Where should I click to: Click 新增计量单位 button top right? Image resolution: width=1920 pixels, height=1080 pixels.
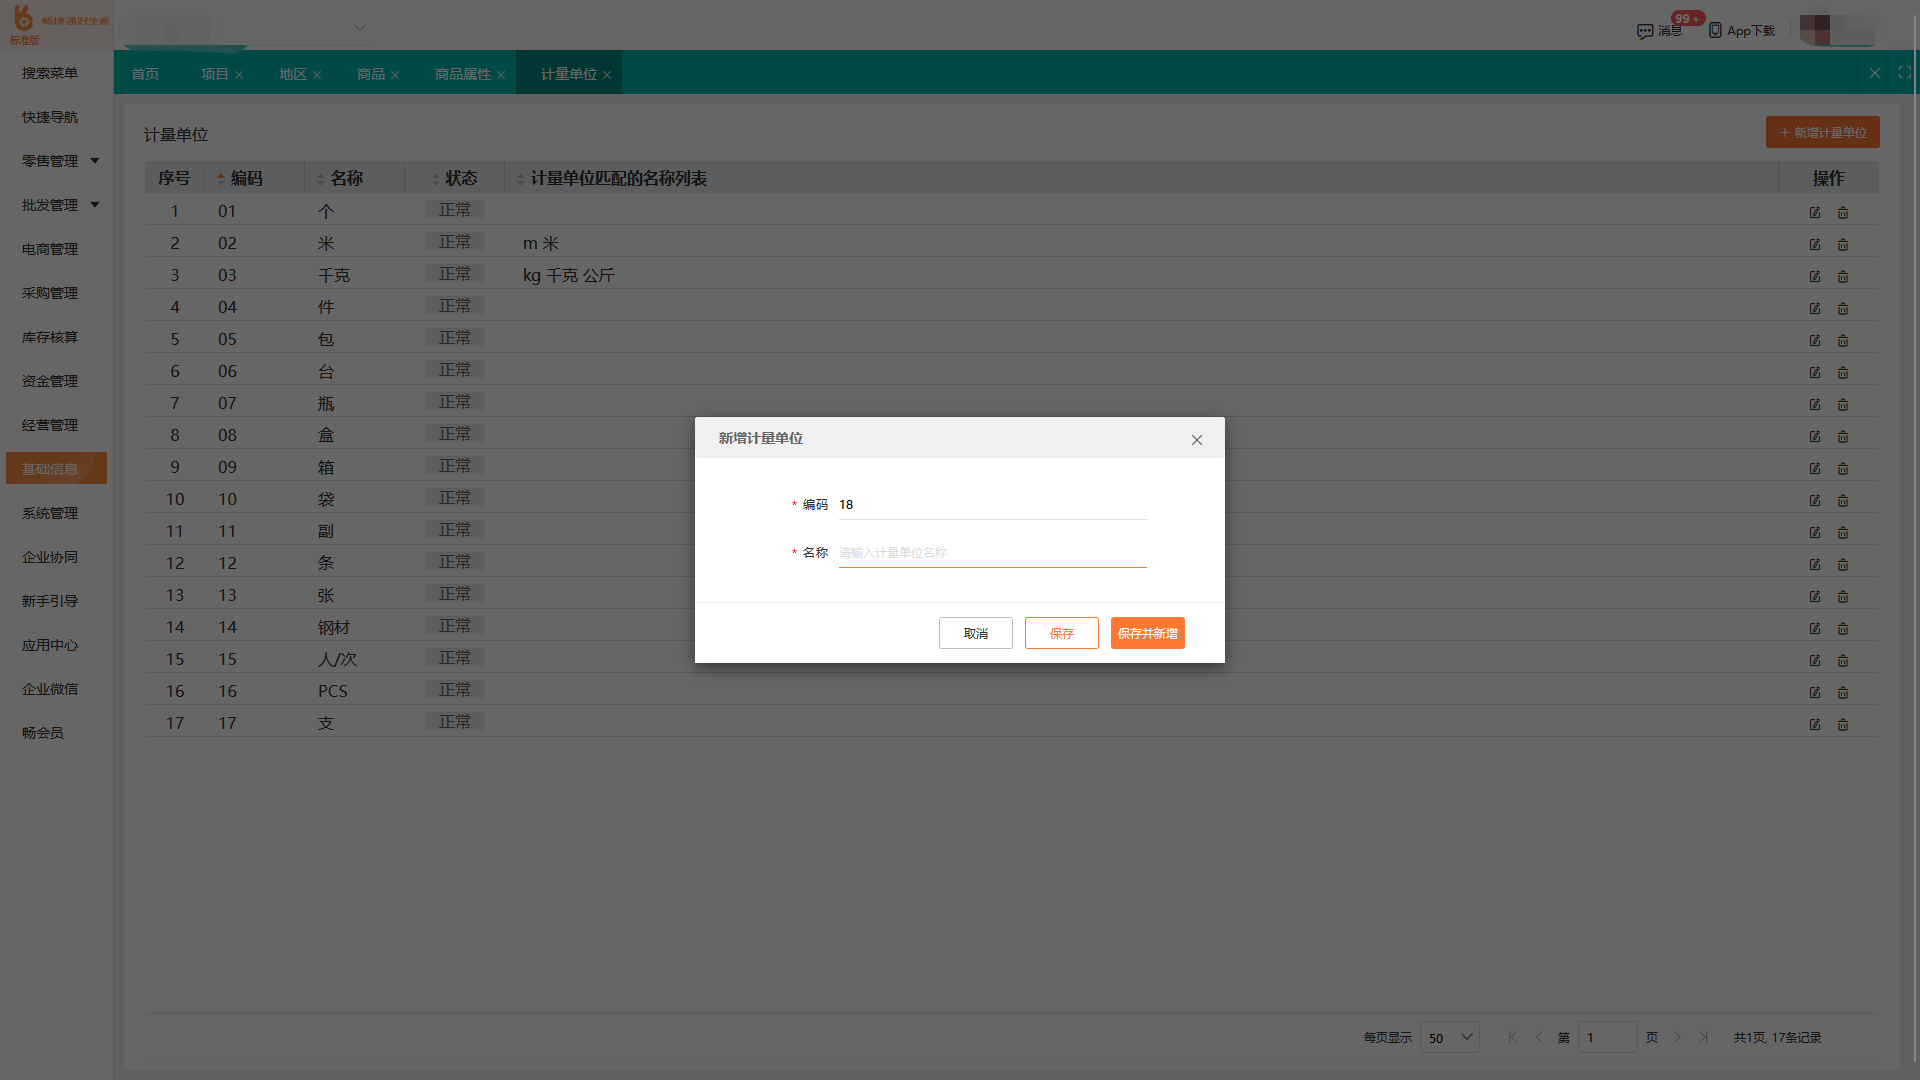coord(1822,132)
